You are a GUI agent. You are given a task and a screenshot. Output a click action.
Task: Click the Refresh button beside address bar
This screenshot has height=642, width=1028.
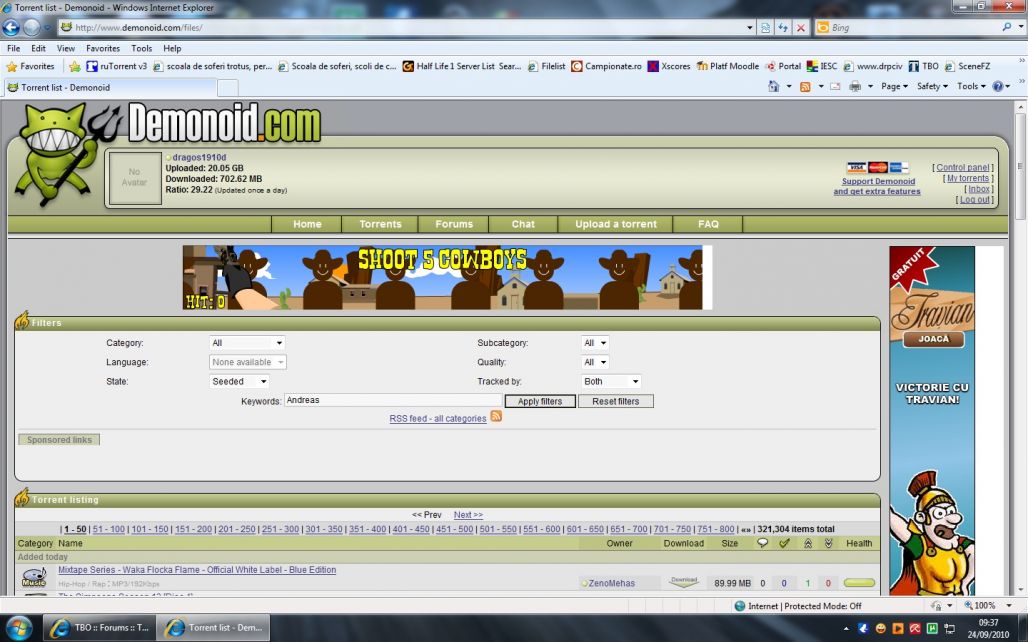point(783,27)
